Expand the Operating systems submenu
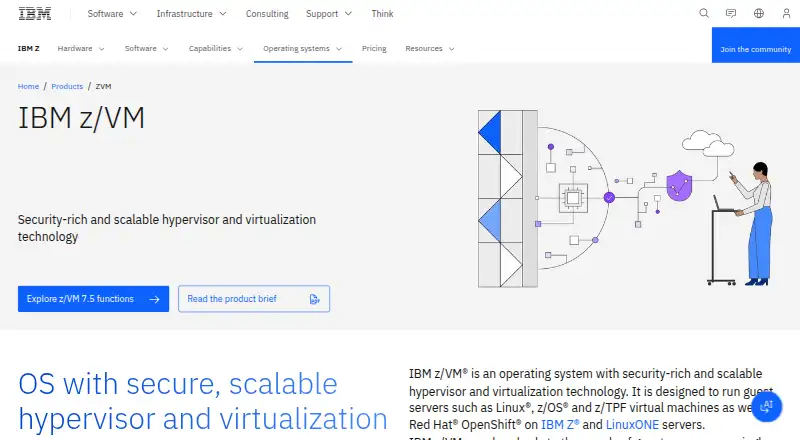This screenshot has width=800, height=440. click(x=303, y=48)
